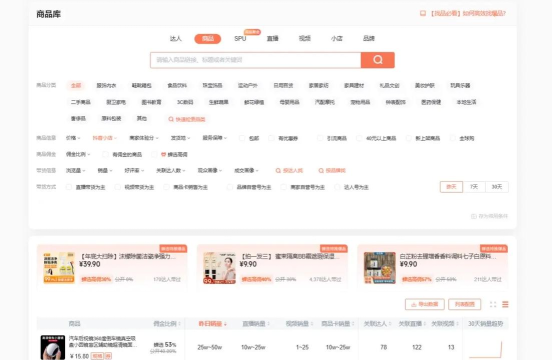Click the product search input field

(x=256, y=60)
